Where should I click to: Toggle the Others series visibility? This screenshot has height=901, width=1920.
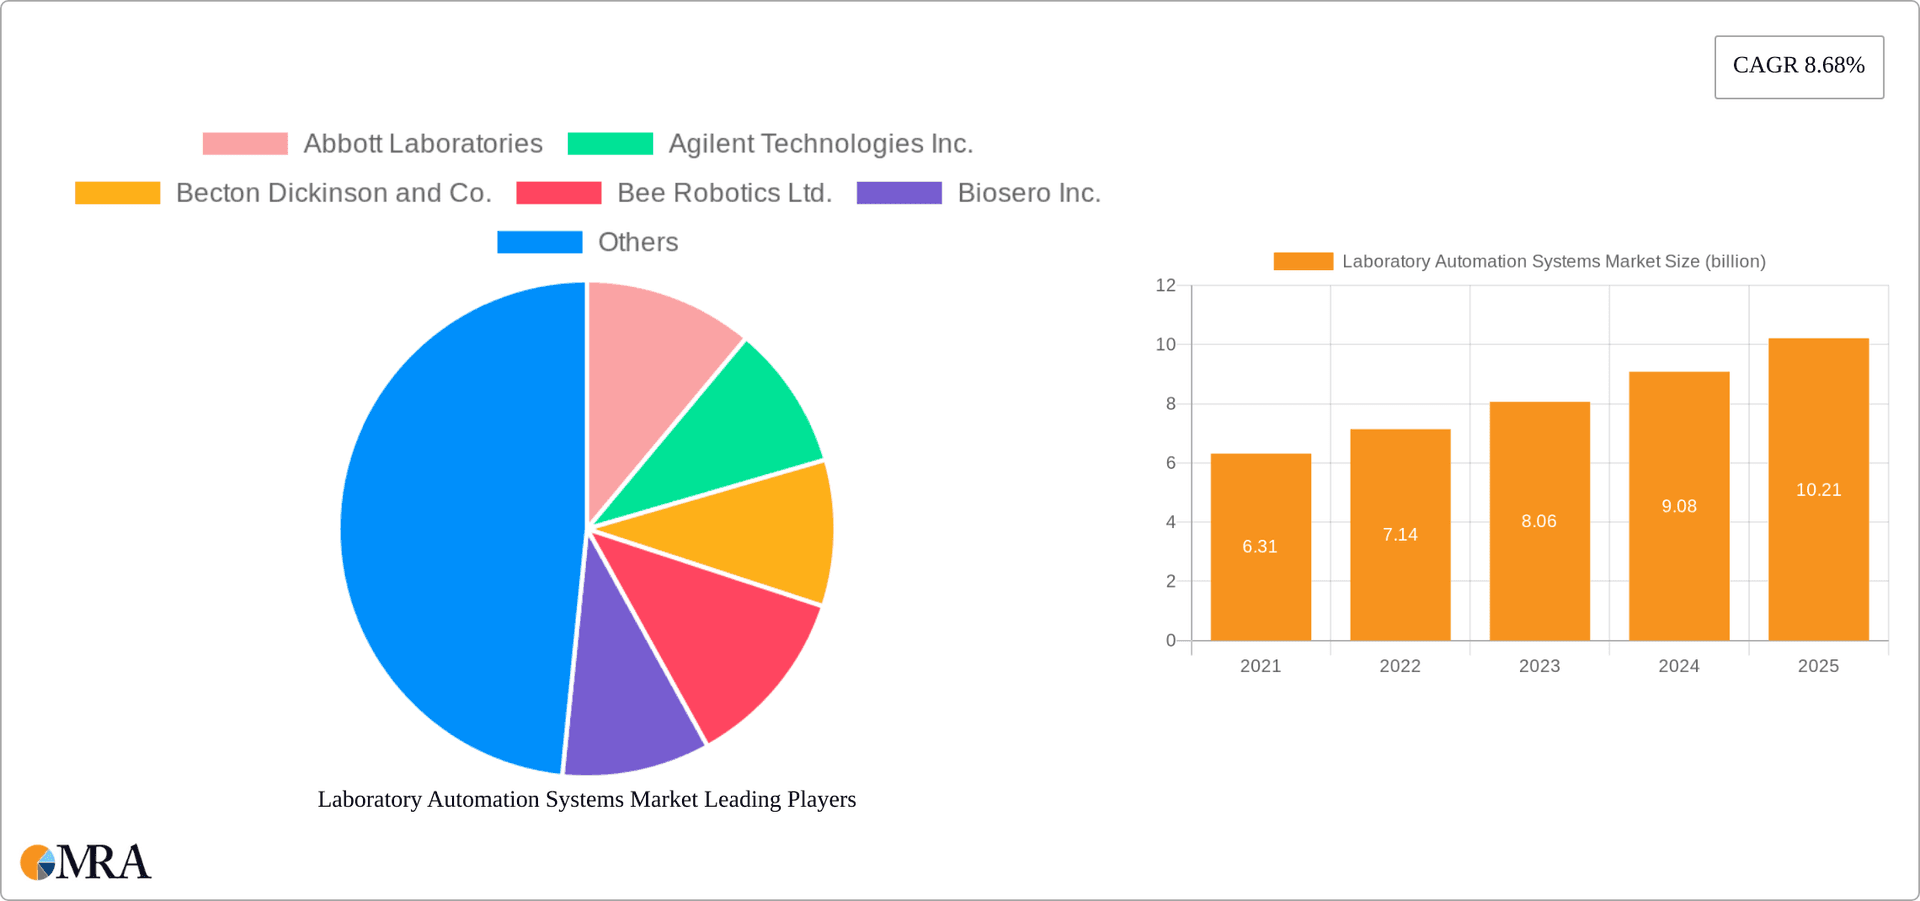click(638, 241)
